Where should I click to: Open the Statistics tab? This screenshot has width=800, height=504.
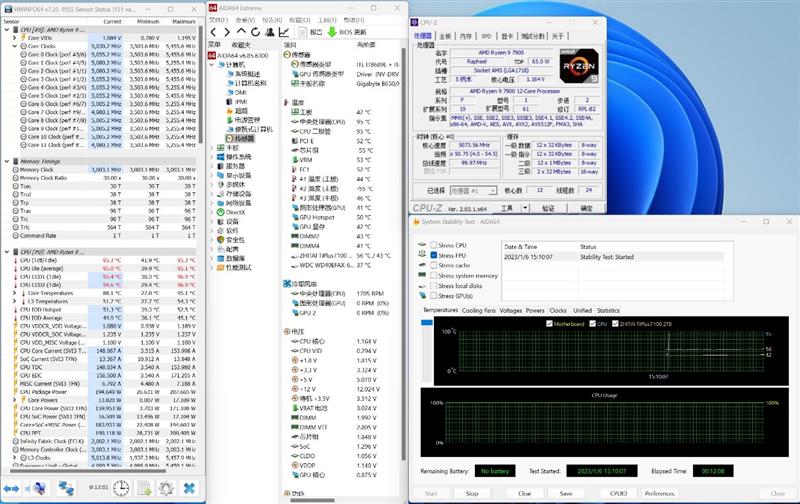[x=609, y=310]
